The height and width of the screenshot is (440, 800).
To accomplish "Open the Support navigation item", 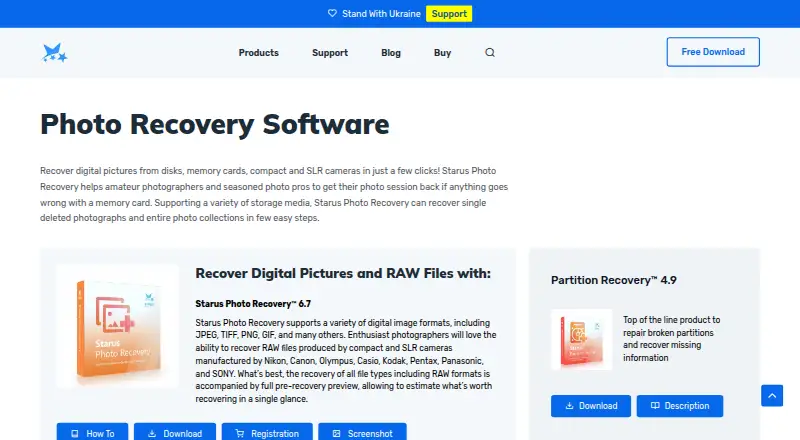I will 330,53.
